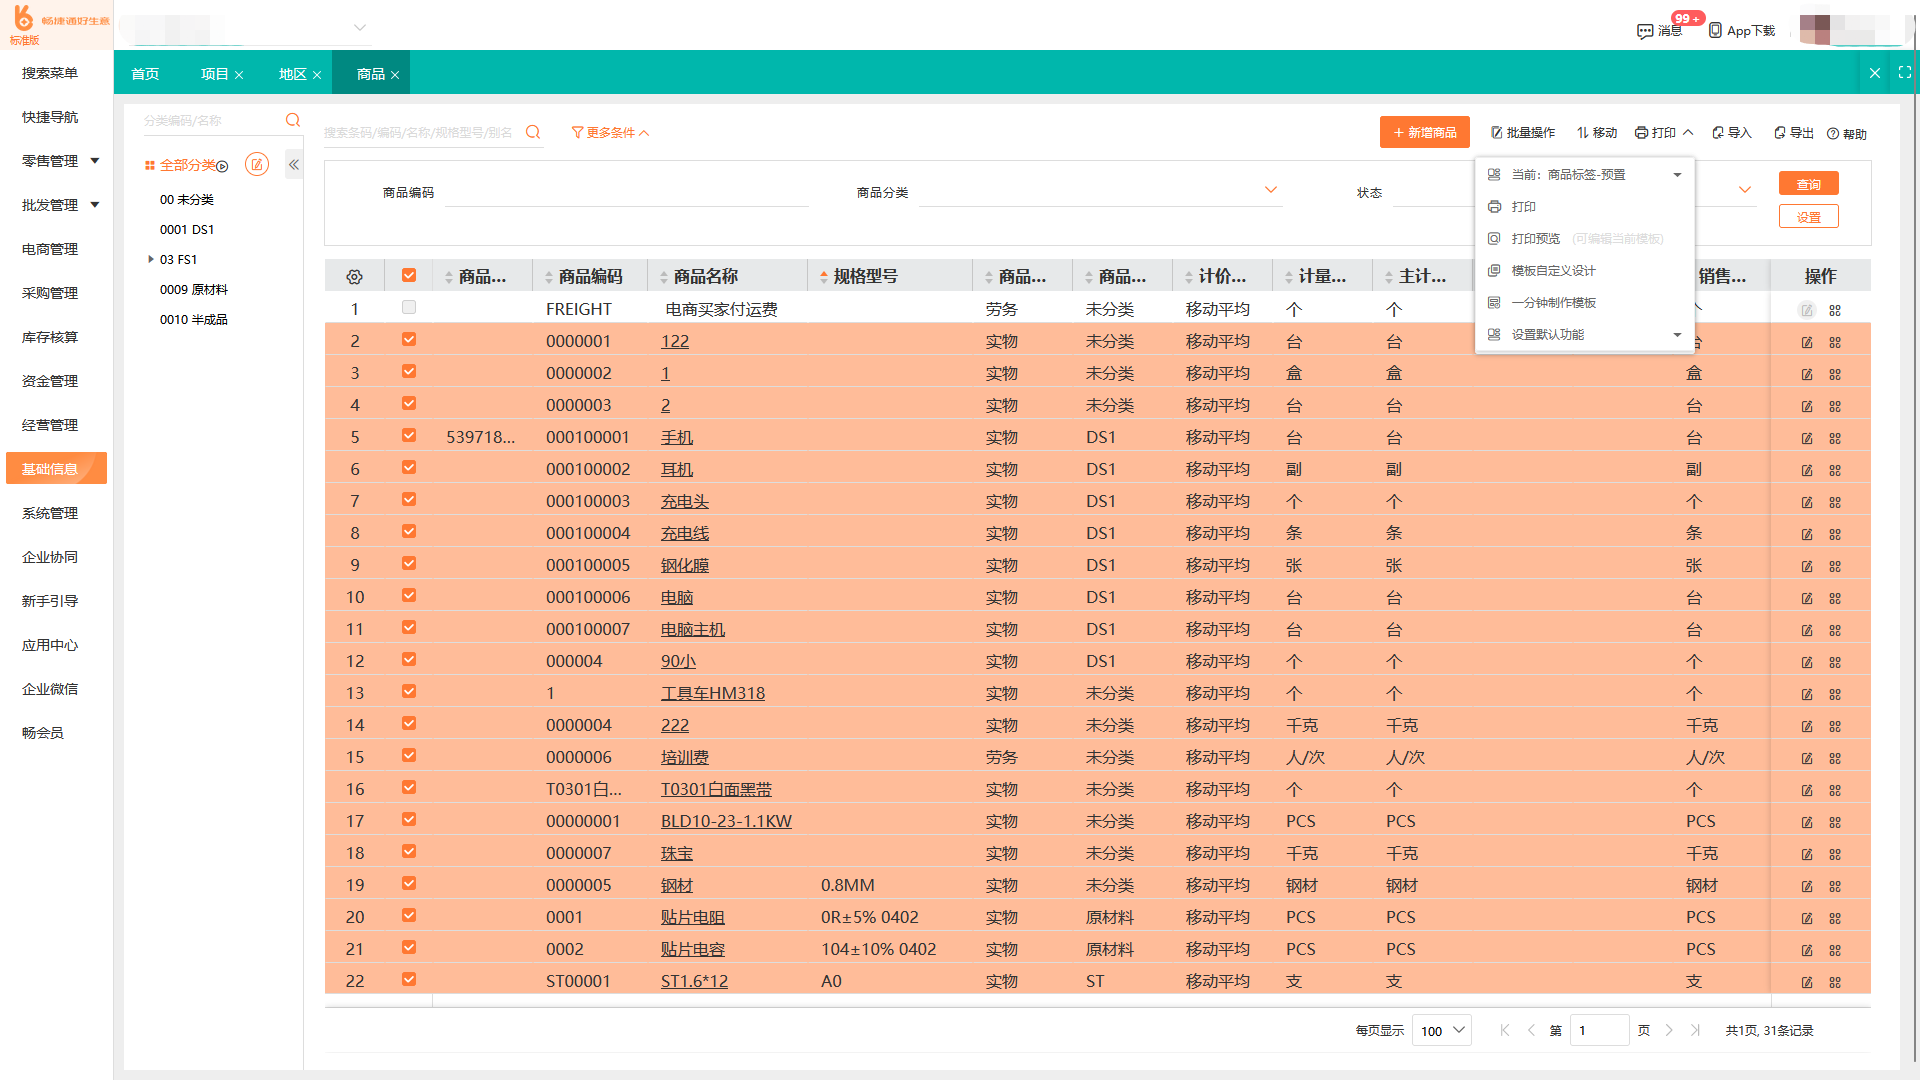This screenshot has height=1080, width=1920.
Task: Expand 更多条件 filter options
Action: pyautogui.click(x=611, y=132)
